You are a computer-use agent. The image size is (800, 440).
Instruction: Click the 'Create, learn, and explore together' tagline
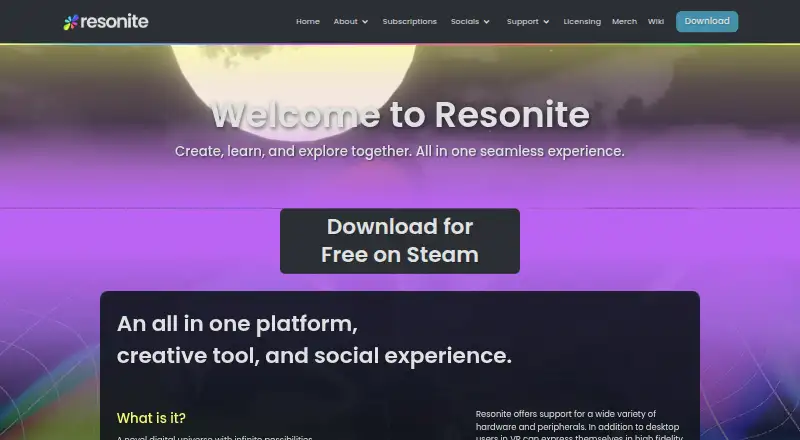coord(399,152)
